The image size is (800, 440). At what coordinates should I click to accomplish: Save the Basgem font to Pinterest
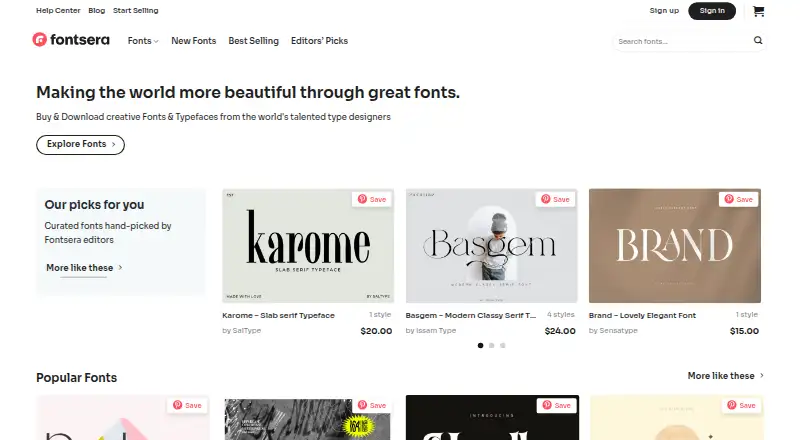(556, 199)
